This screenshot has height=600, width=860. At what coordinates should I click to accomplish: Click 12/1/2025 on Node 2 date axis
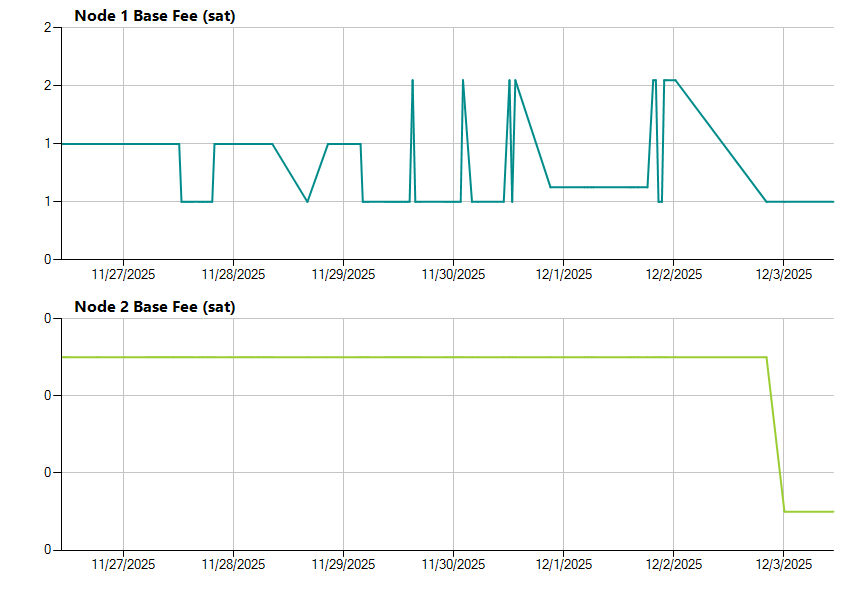563,565
